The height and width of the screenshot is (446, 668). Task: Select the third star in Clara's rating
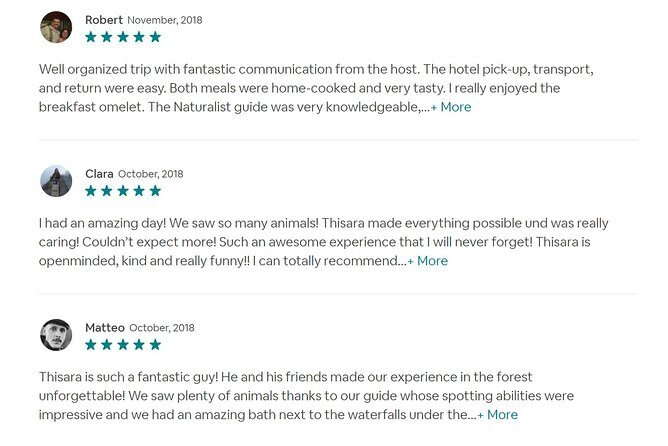pyautogui.click(x=123, y=191)
